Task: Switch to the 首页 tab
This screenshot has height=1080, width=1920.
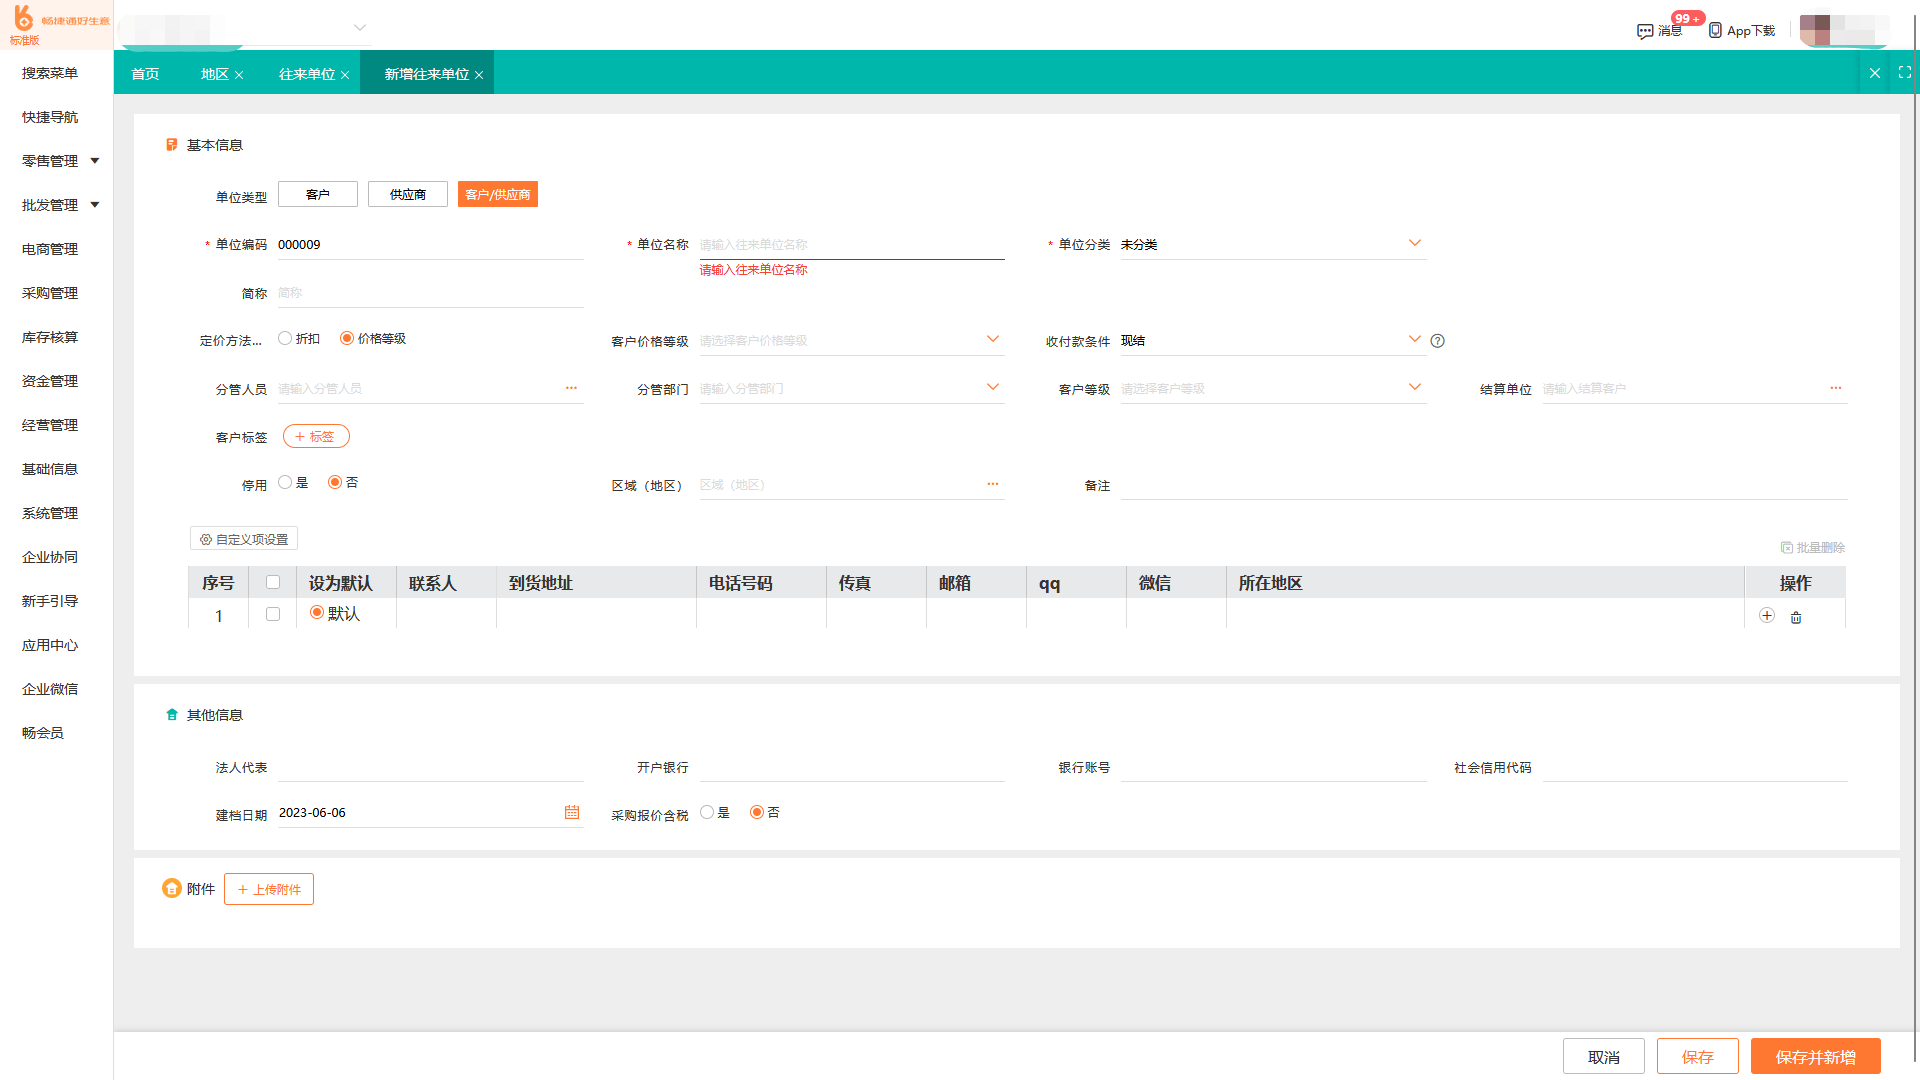Action: point(144,73)
